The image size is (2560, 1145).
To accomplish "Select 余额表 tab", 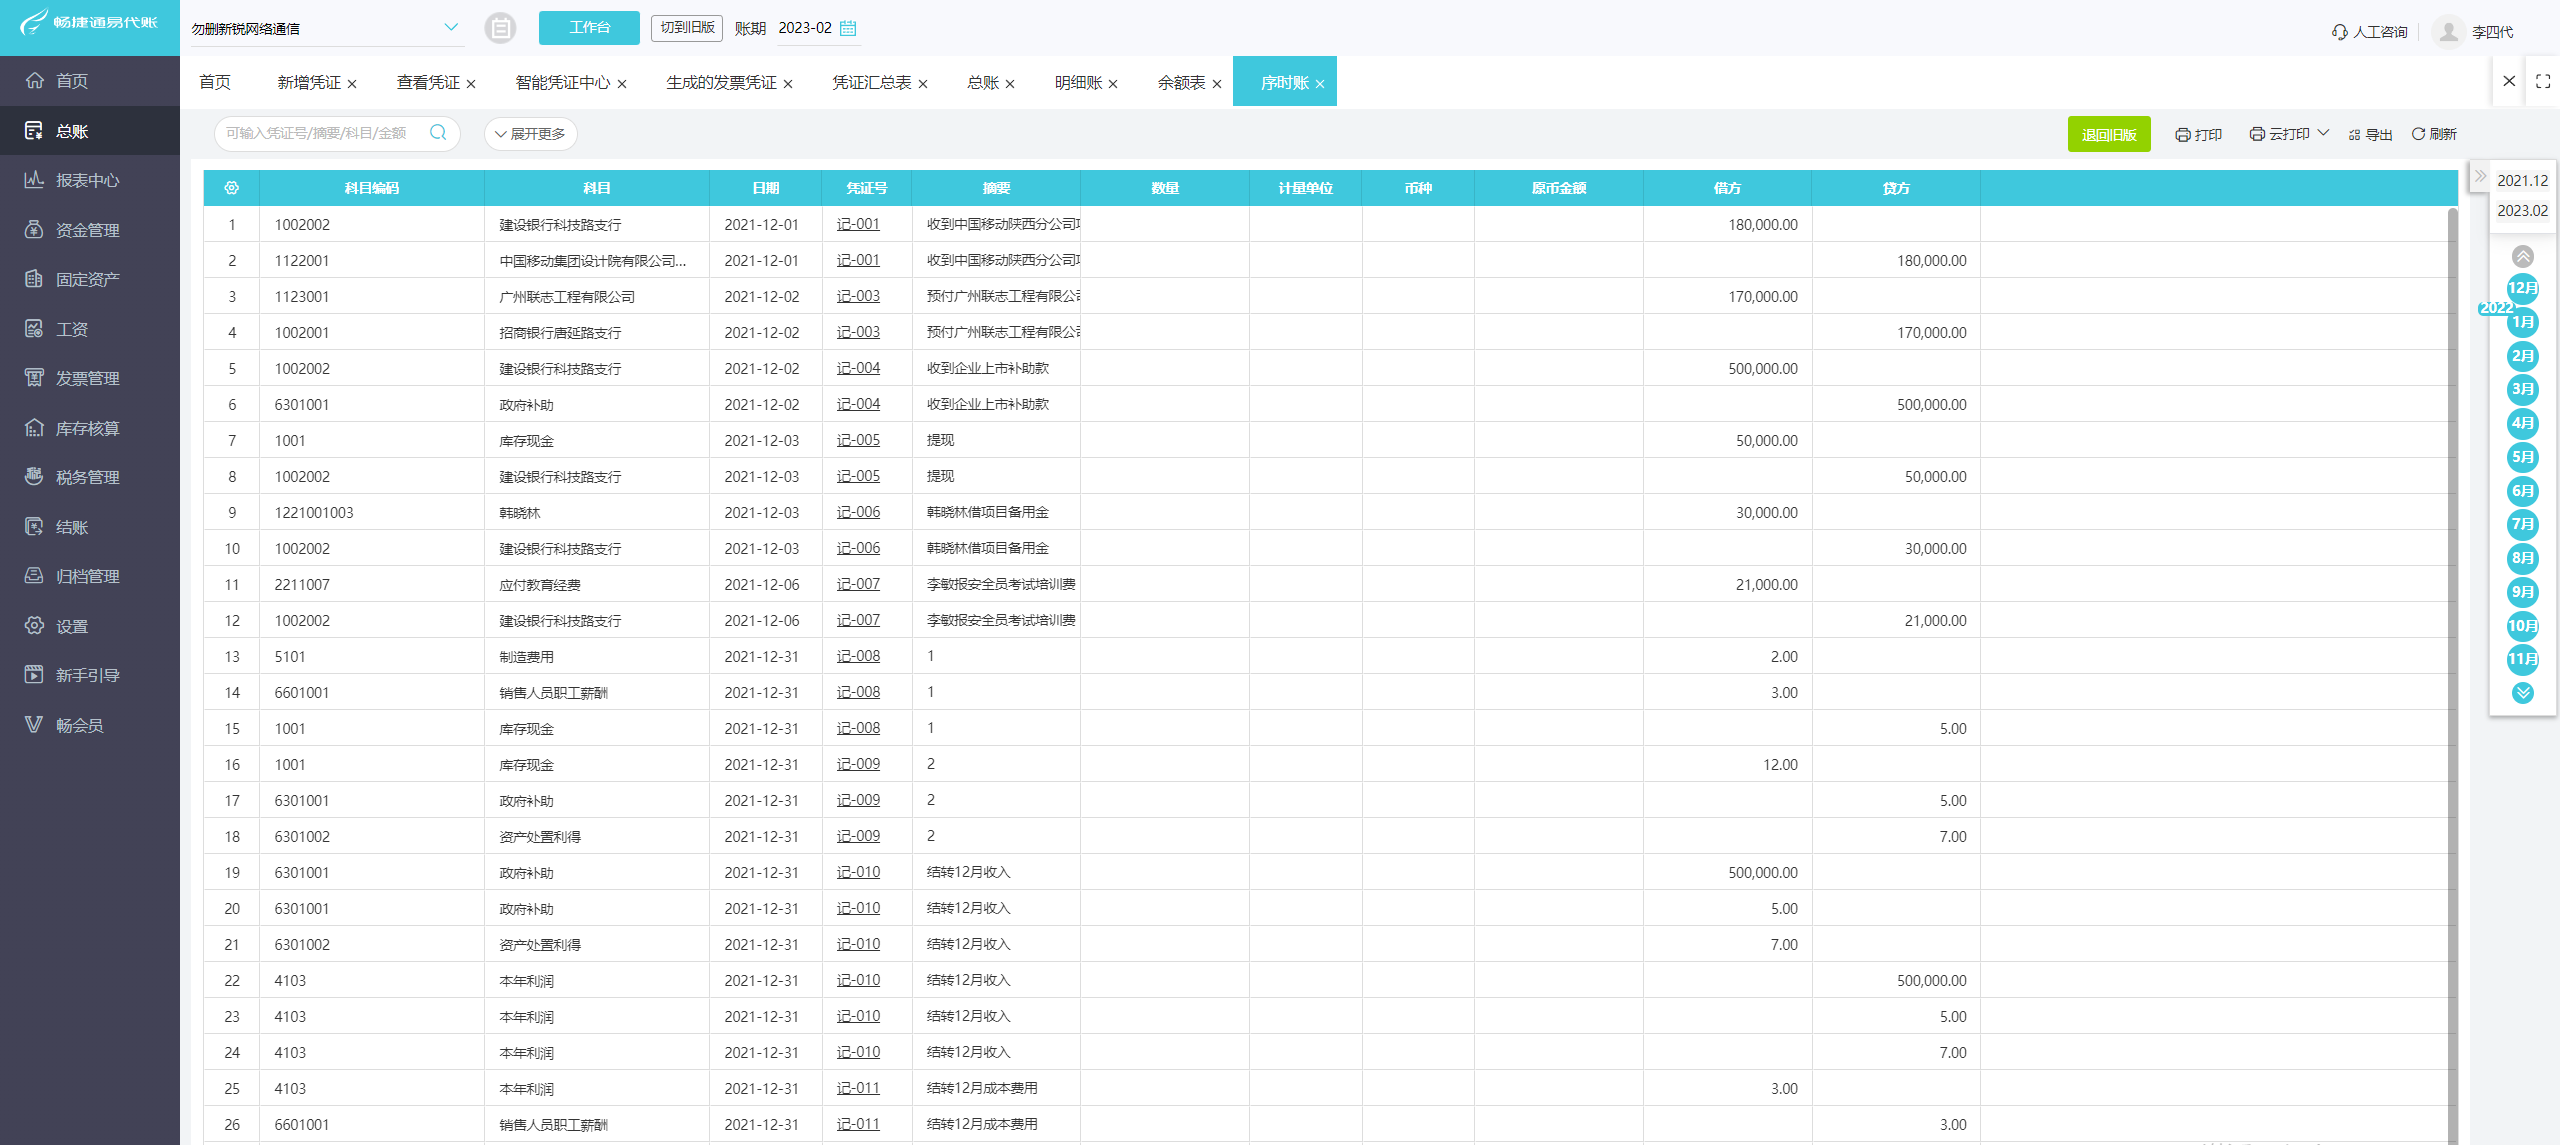I will (x=1182, y=82).
